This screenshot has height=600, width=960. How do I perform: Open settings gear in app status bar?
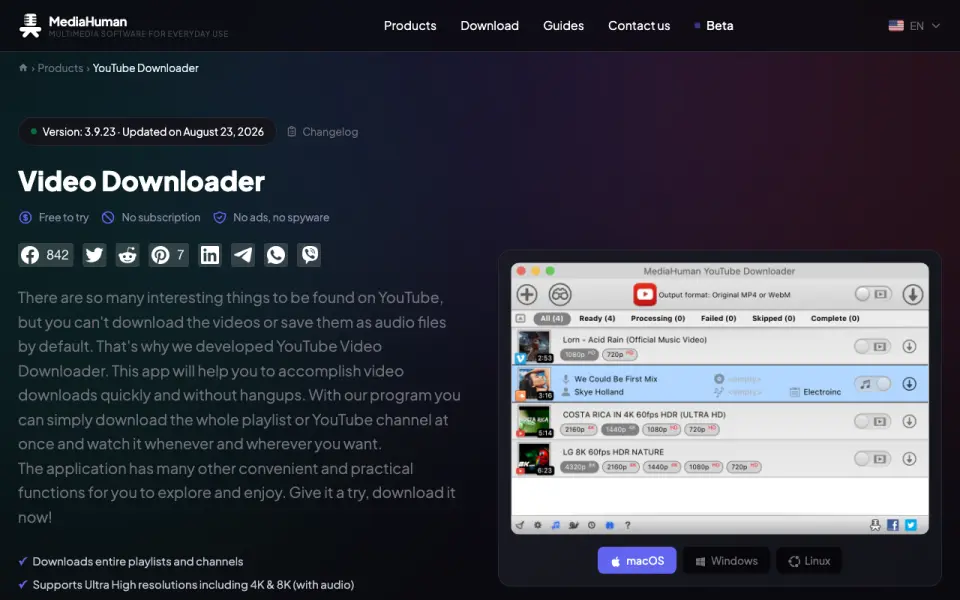[538, 525]
